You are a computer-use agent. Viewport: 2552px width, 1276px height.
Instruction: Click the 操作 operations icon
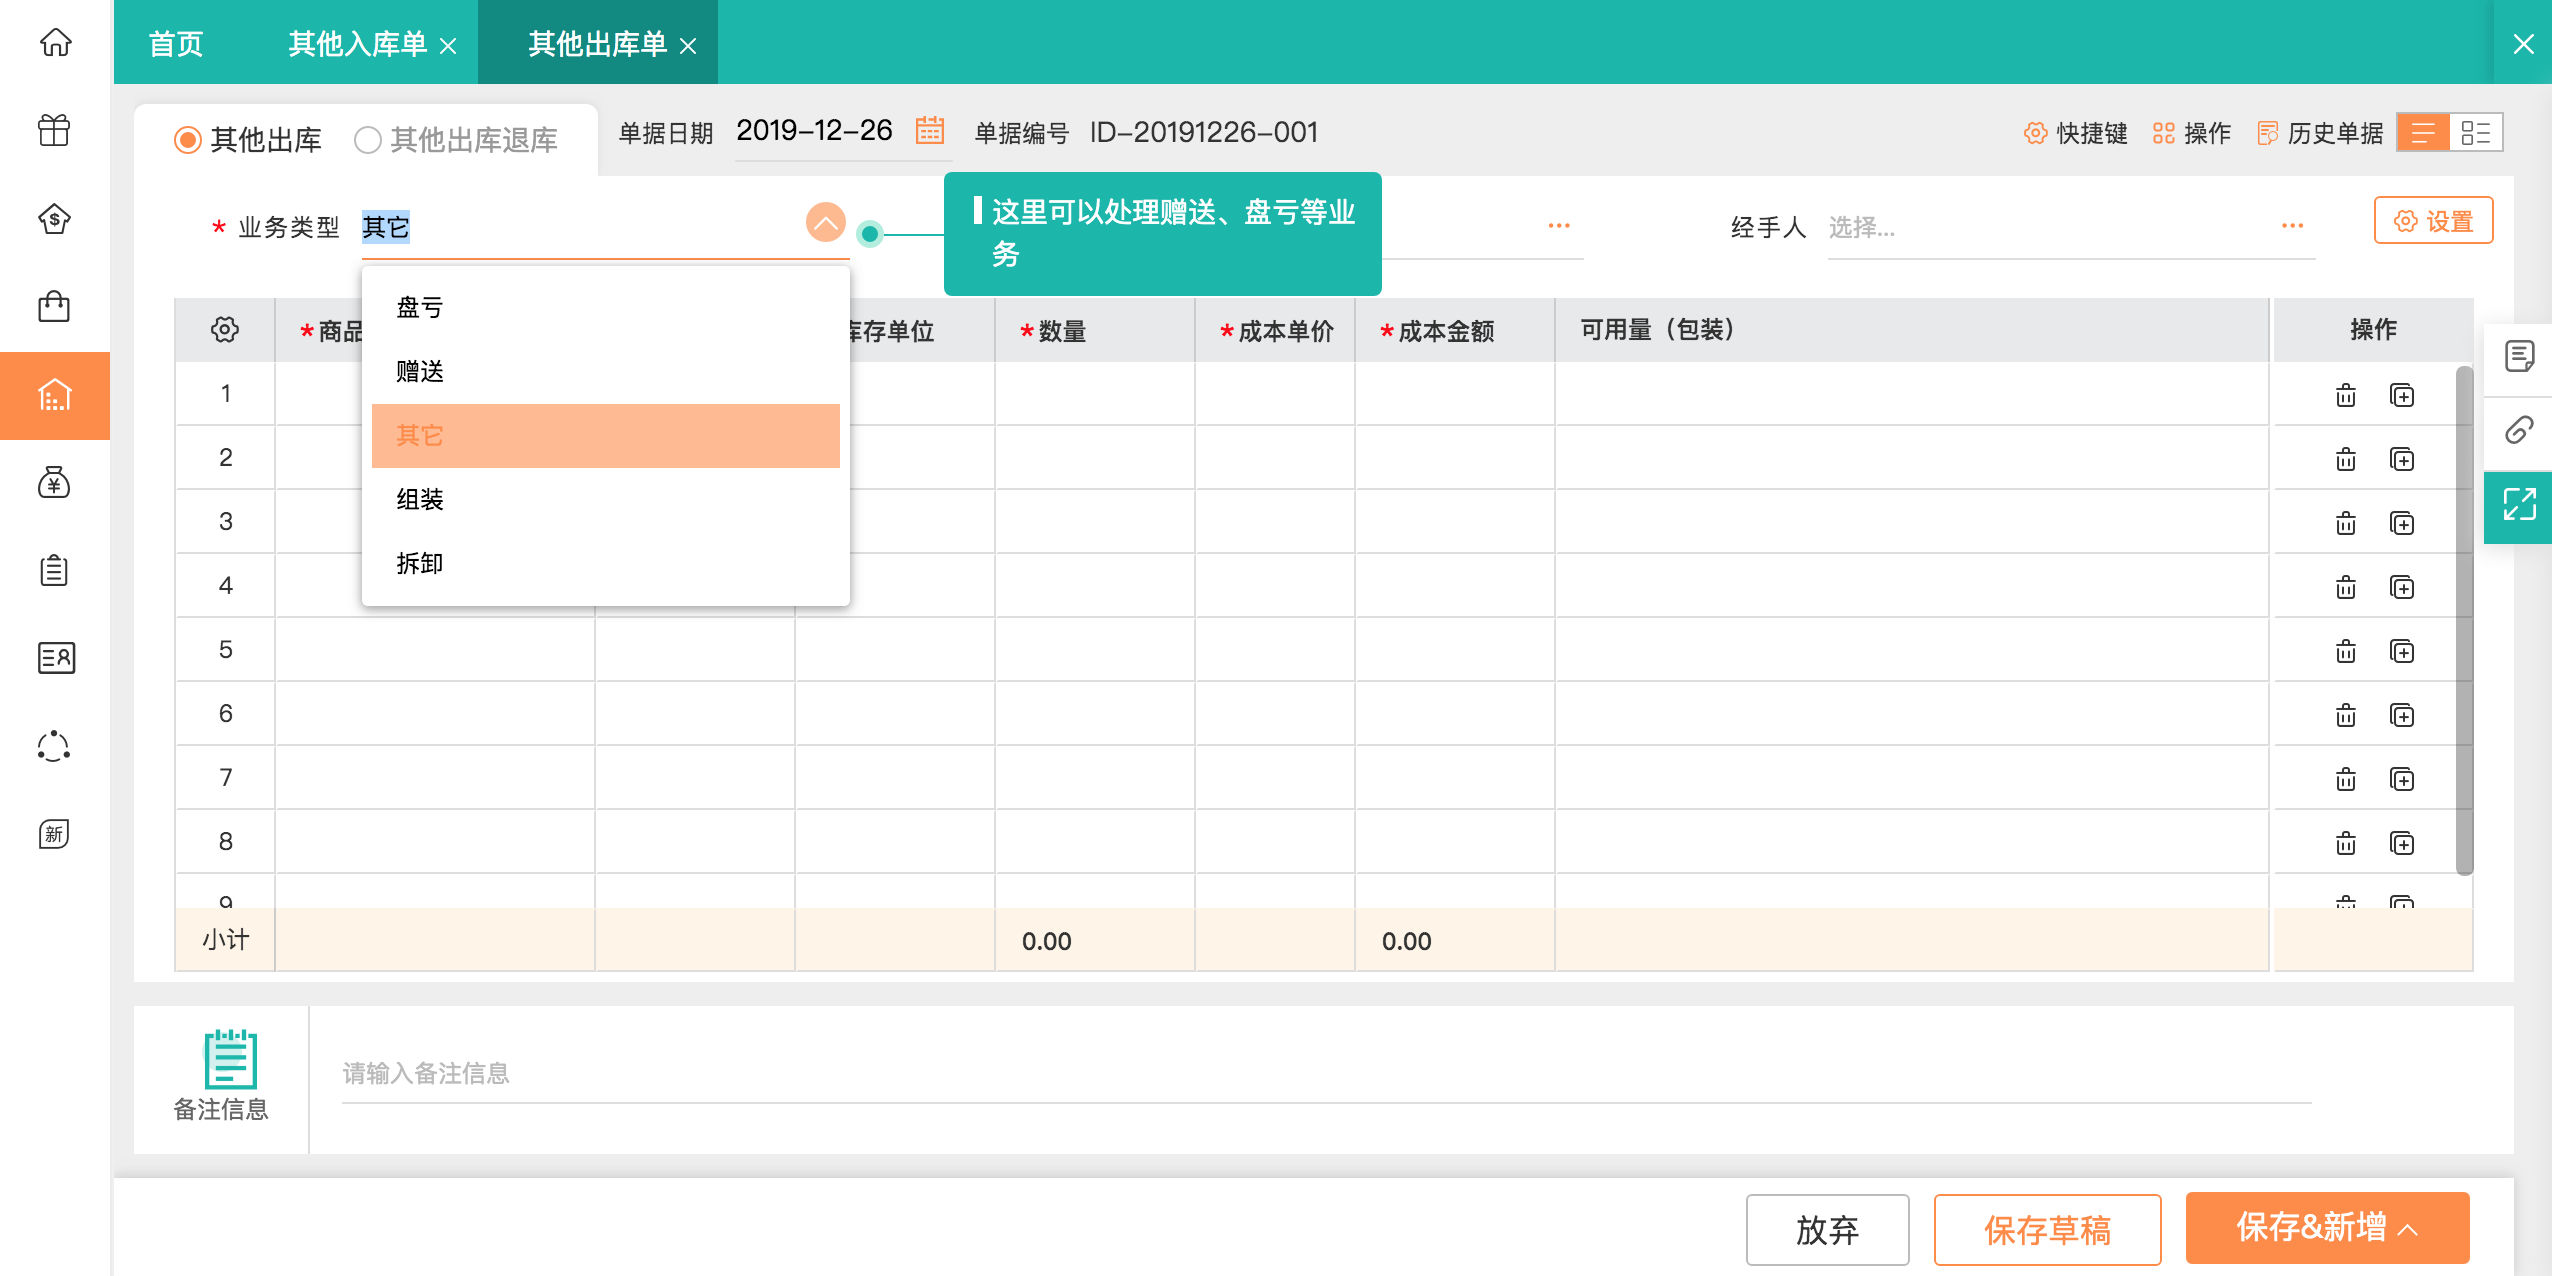tap(2194, 133)
